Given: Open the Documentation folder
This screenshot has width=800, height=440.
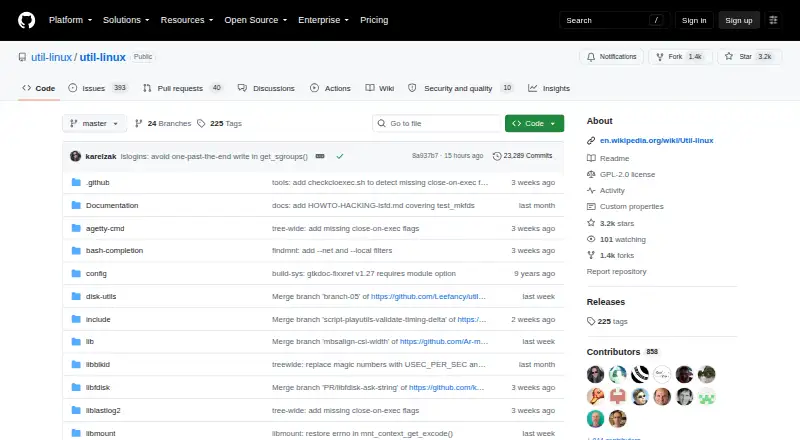Looking at the screenshot, I should click(x=112, y=205).
